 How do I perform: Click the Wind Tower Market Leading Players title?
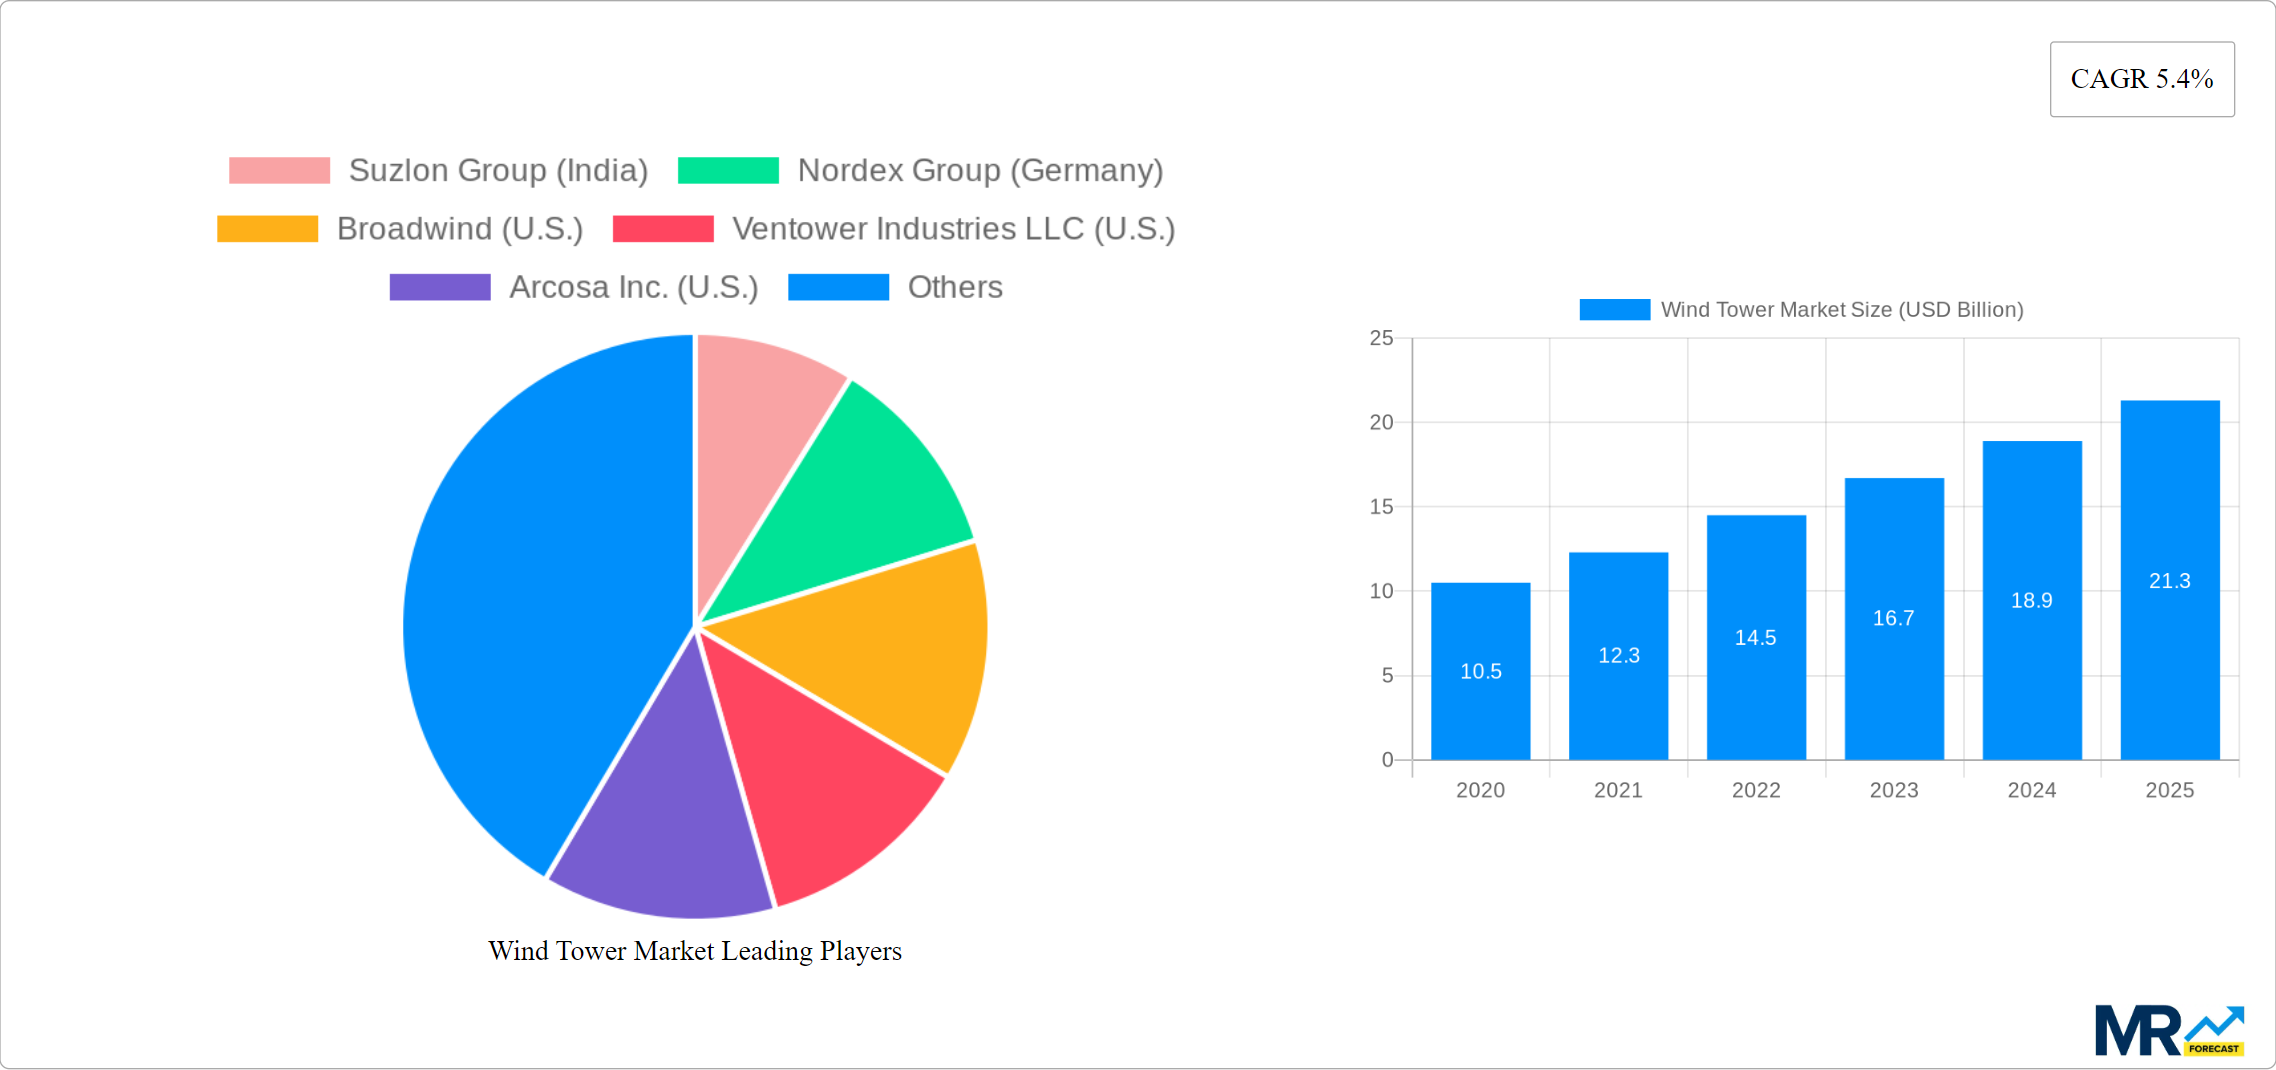tap(695, 951)
